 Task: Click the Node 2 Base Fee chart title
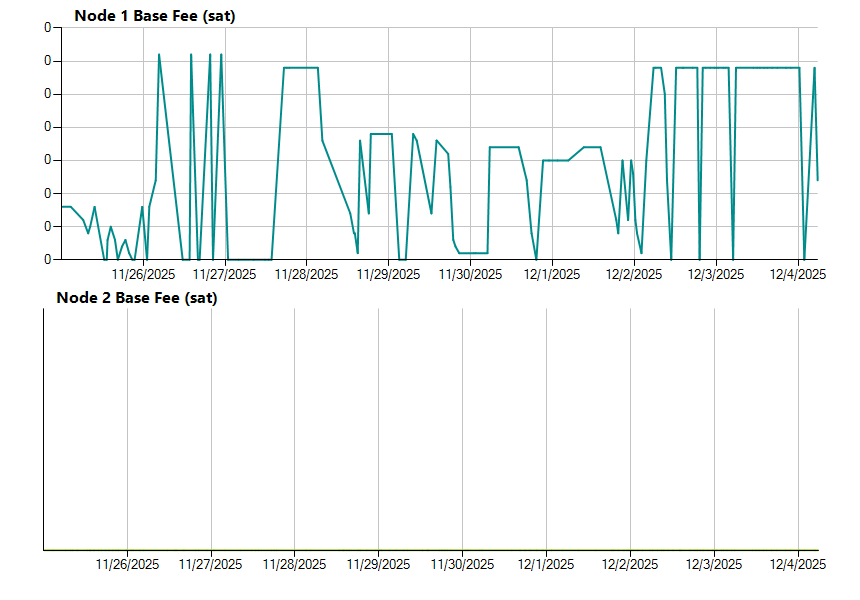[136, 297]
